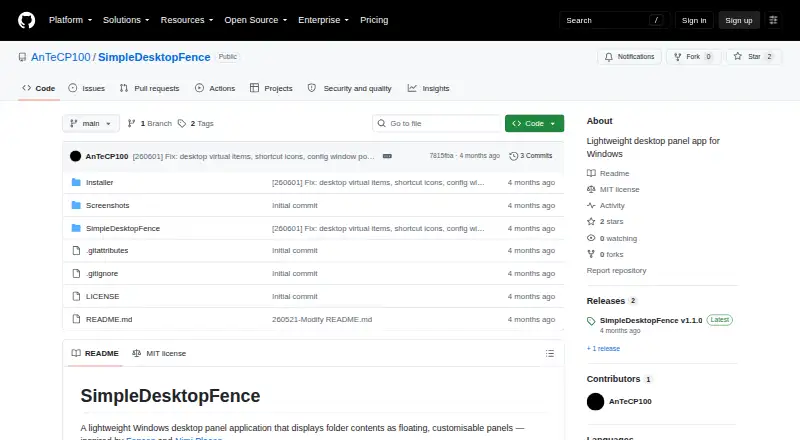Click the fork icon in the Fork button

(678, 57)
